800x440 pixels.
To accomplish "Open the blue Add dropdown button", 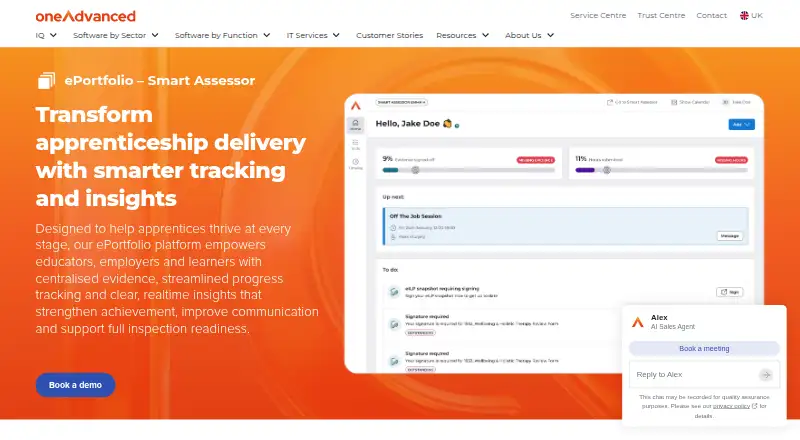I will point(741,125).
